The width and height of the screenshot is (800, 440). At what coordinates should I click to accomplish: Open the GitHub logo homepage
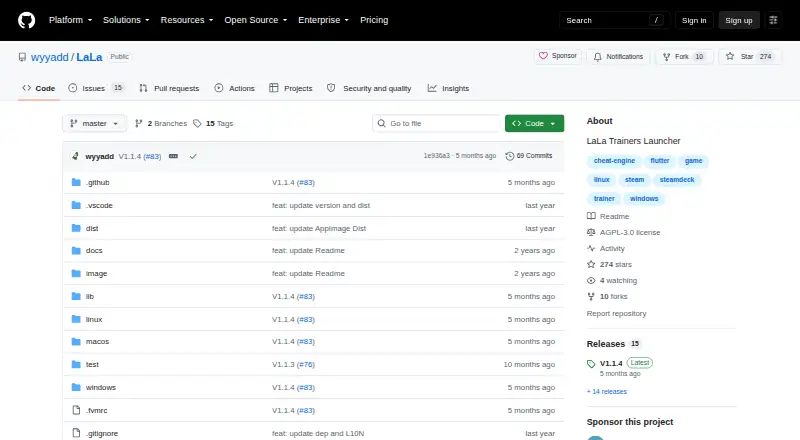(x=27, y=20)
